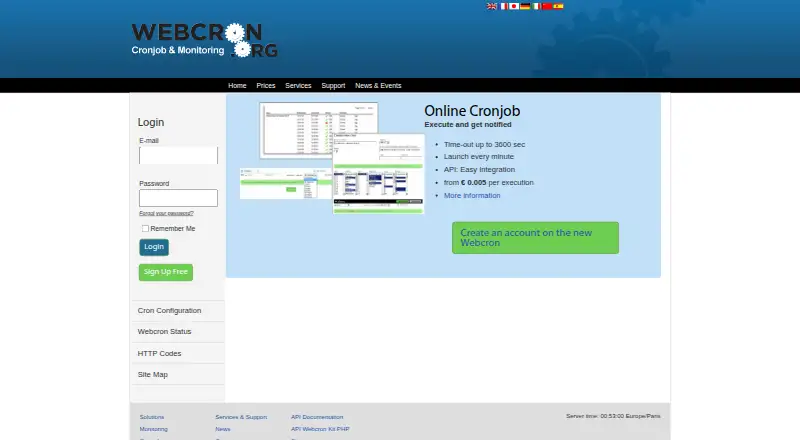
Task: Focus the E-mail input field
Action: tap(178, 156)
